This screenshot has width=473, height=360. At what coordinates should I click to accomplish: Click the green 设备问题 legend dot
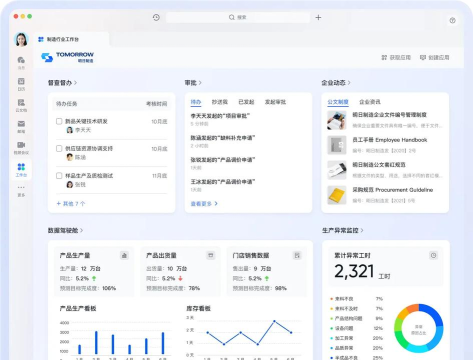(331, 328)
